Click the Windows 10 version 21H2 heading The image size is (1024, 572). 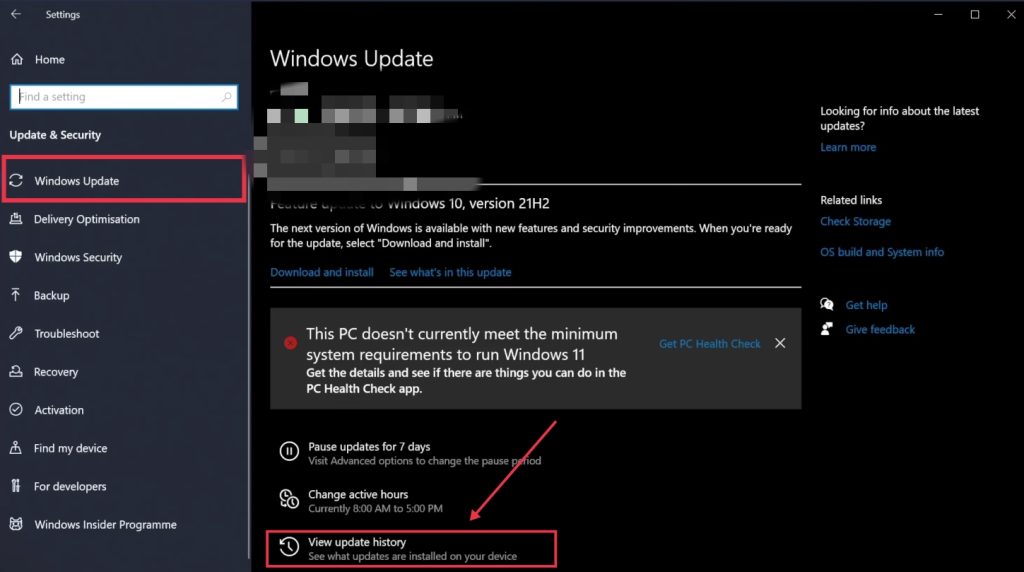[x=409, y=204]
